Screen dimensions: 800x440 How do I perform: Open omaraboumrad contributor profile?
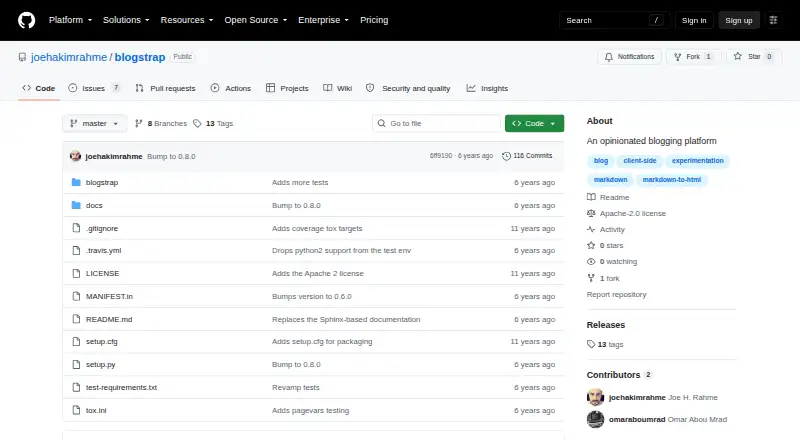pyautogui.click(x=637, y=420)
